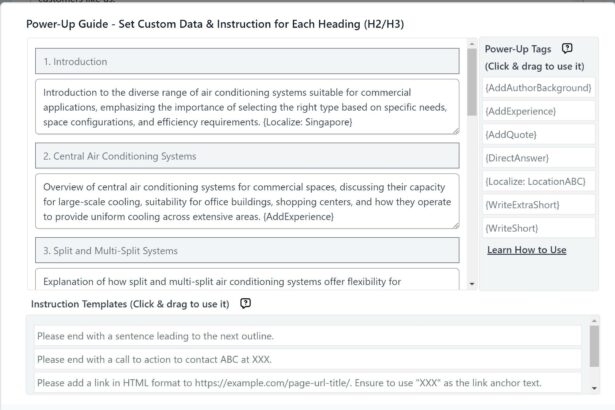Select the {AddAuthorBackground} power-up tag
Viewport: 615px width, 410px height.
point(538,88)
